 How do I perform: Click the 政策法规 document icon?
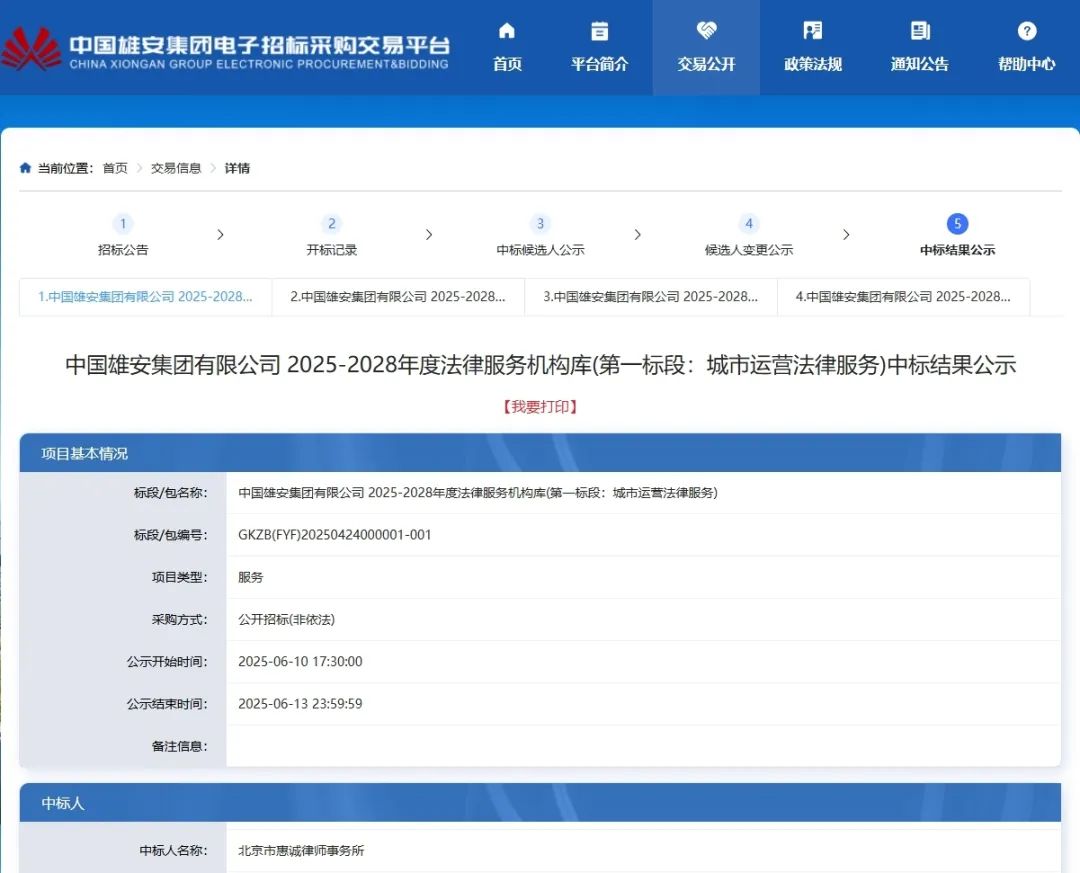tap(813, 31)
